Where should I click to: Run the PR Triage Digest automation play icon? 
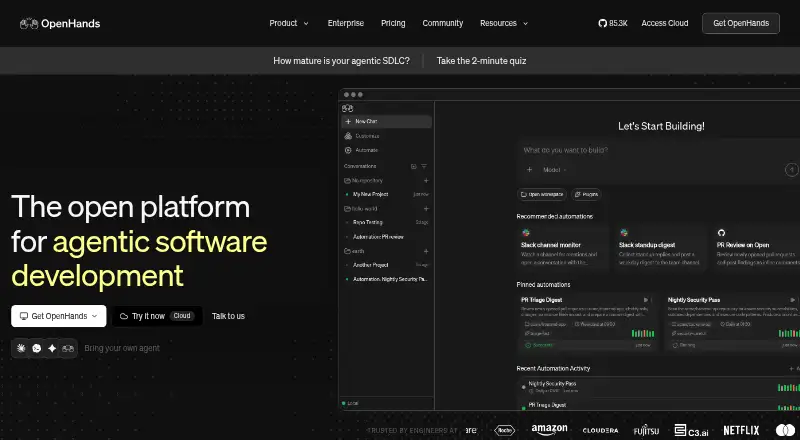coord(645,300)
